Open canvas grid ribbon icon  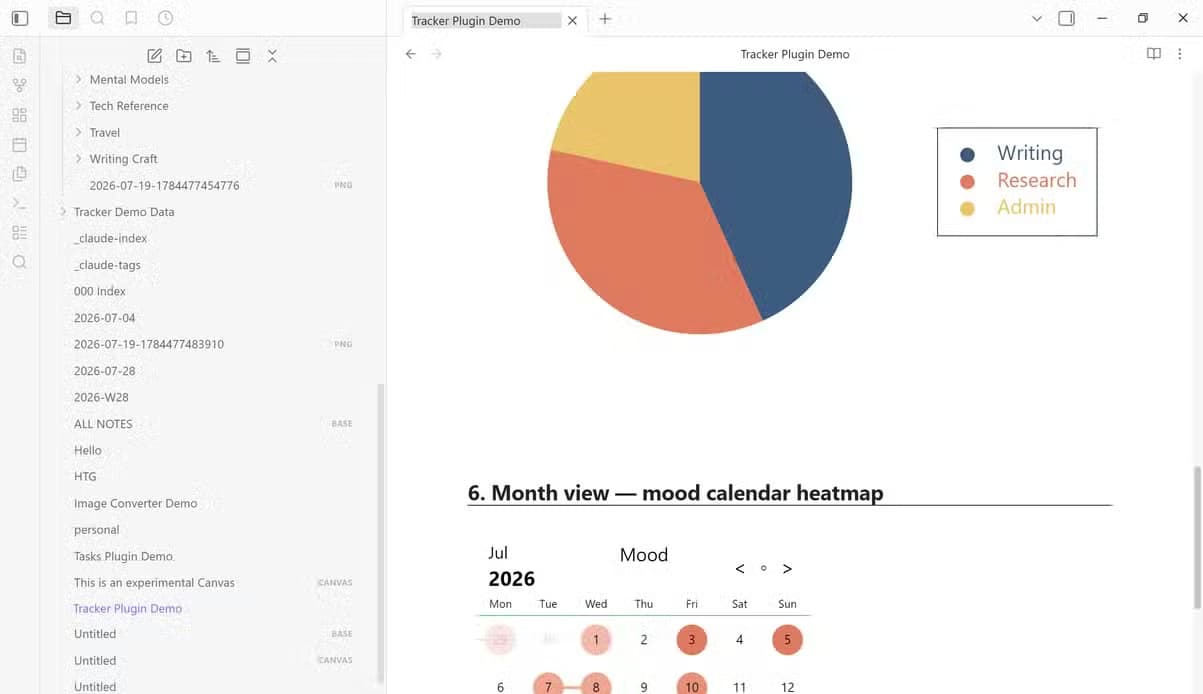[x=19, y=115]
